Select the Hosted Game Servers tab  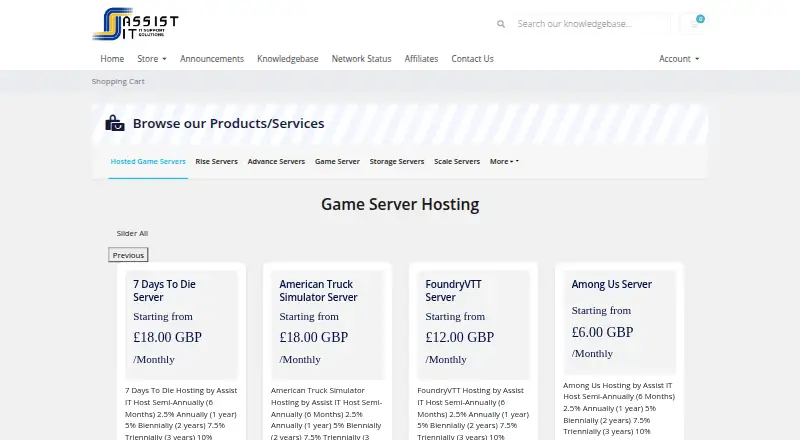[148, 161]
